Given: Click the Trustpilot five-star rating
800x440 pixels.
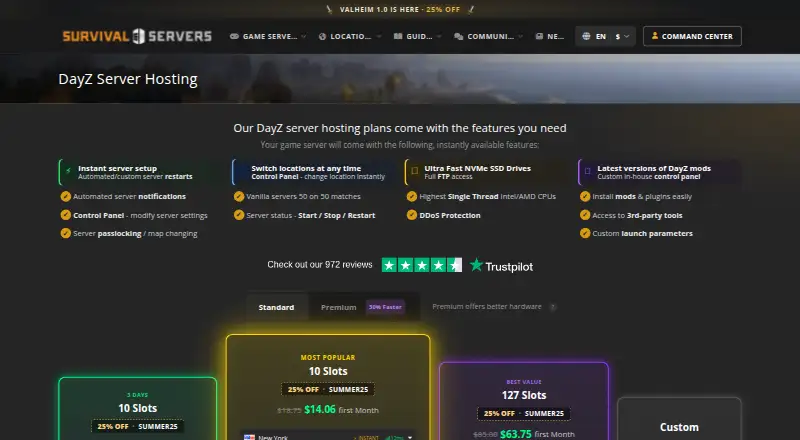Looking at the screenshot, I should 422,265.
